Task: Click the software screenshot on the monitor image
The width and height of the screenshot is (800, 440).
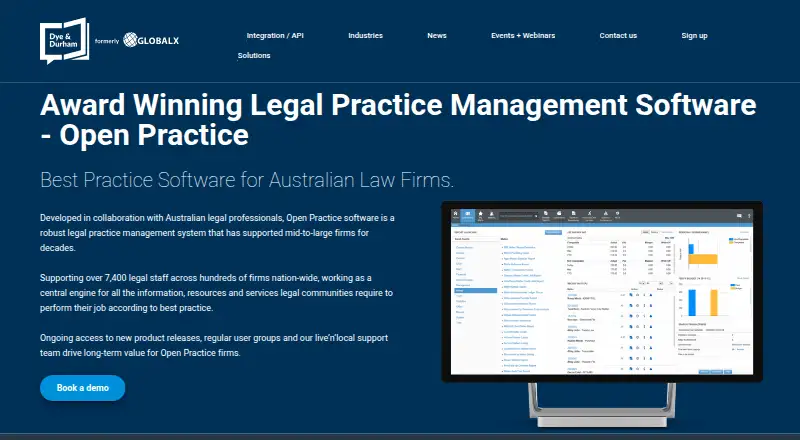Action: click(x=602, y=291)
